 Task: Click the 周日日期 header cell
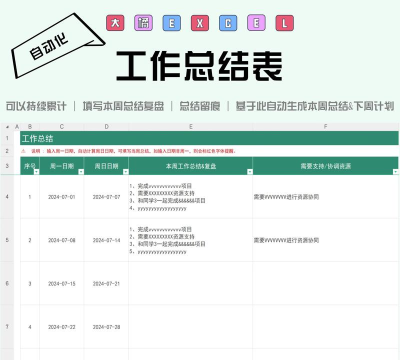pos(106,166)
